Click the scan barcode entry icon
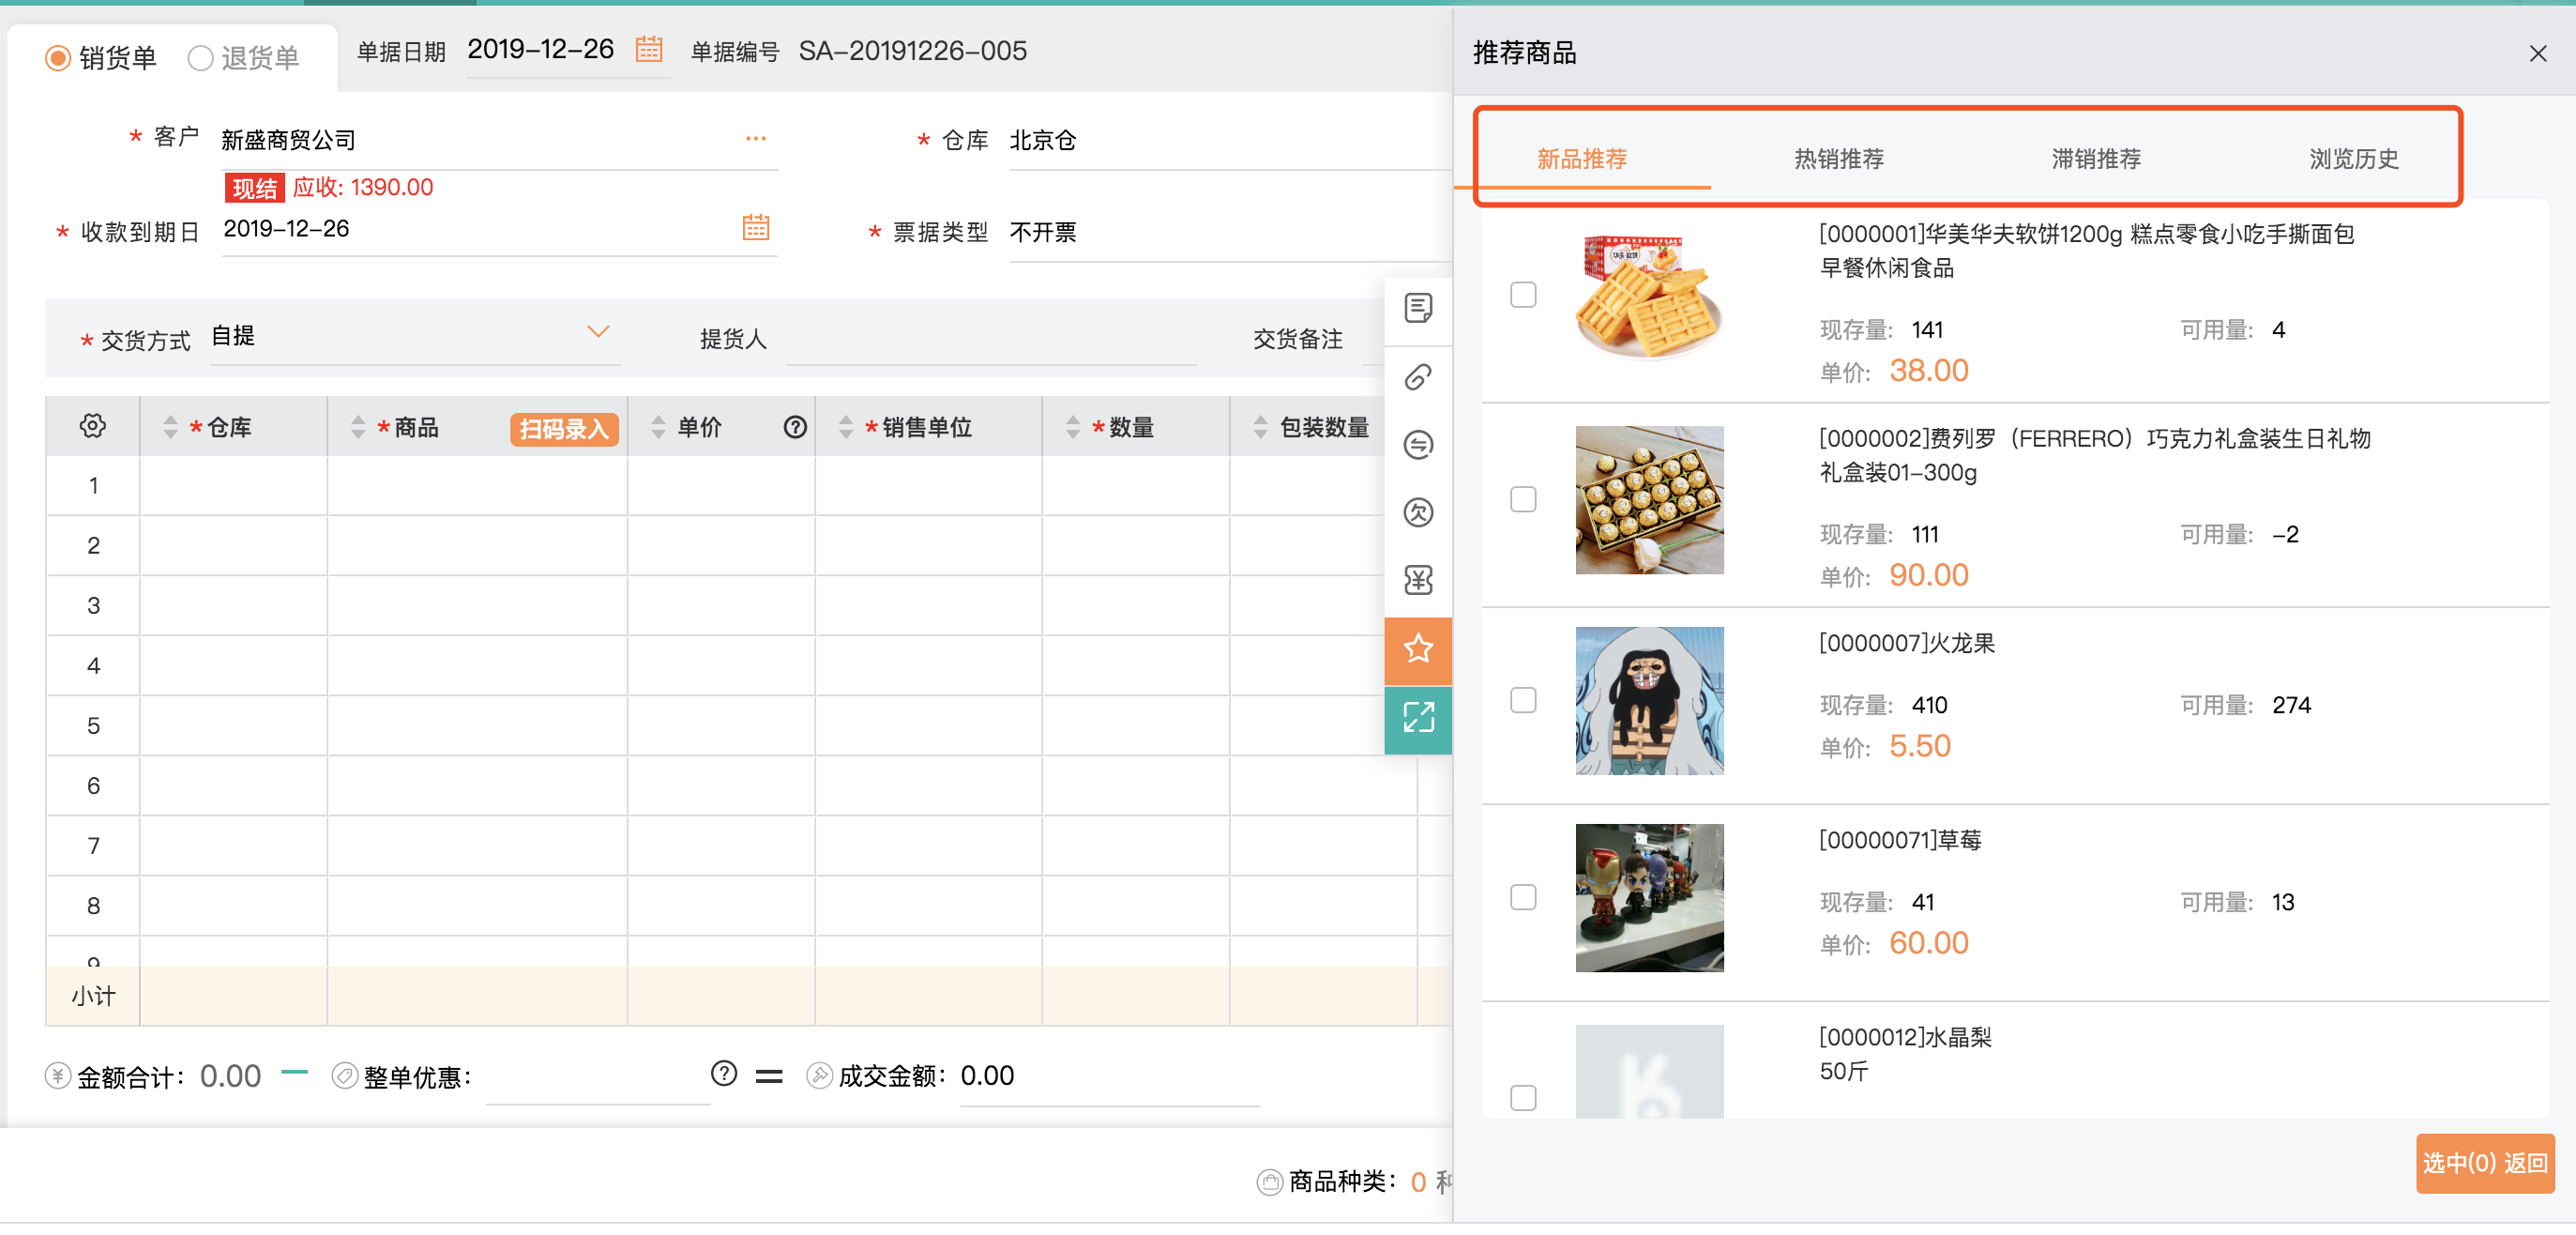 coord(564,429)
